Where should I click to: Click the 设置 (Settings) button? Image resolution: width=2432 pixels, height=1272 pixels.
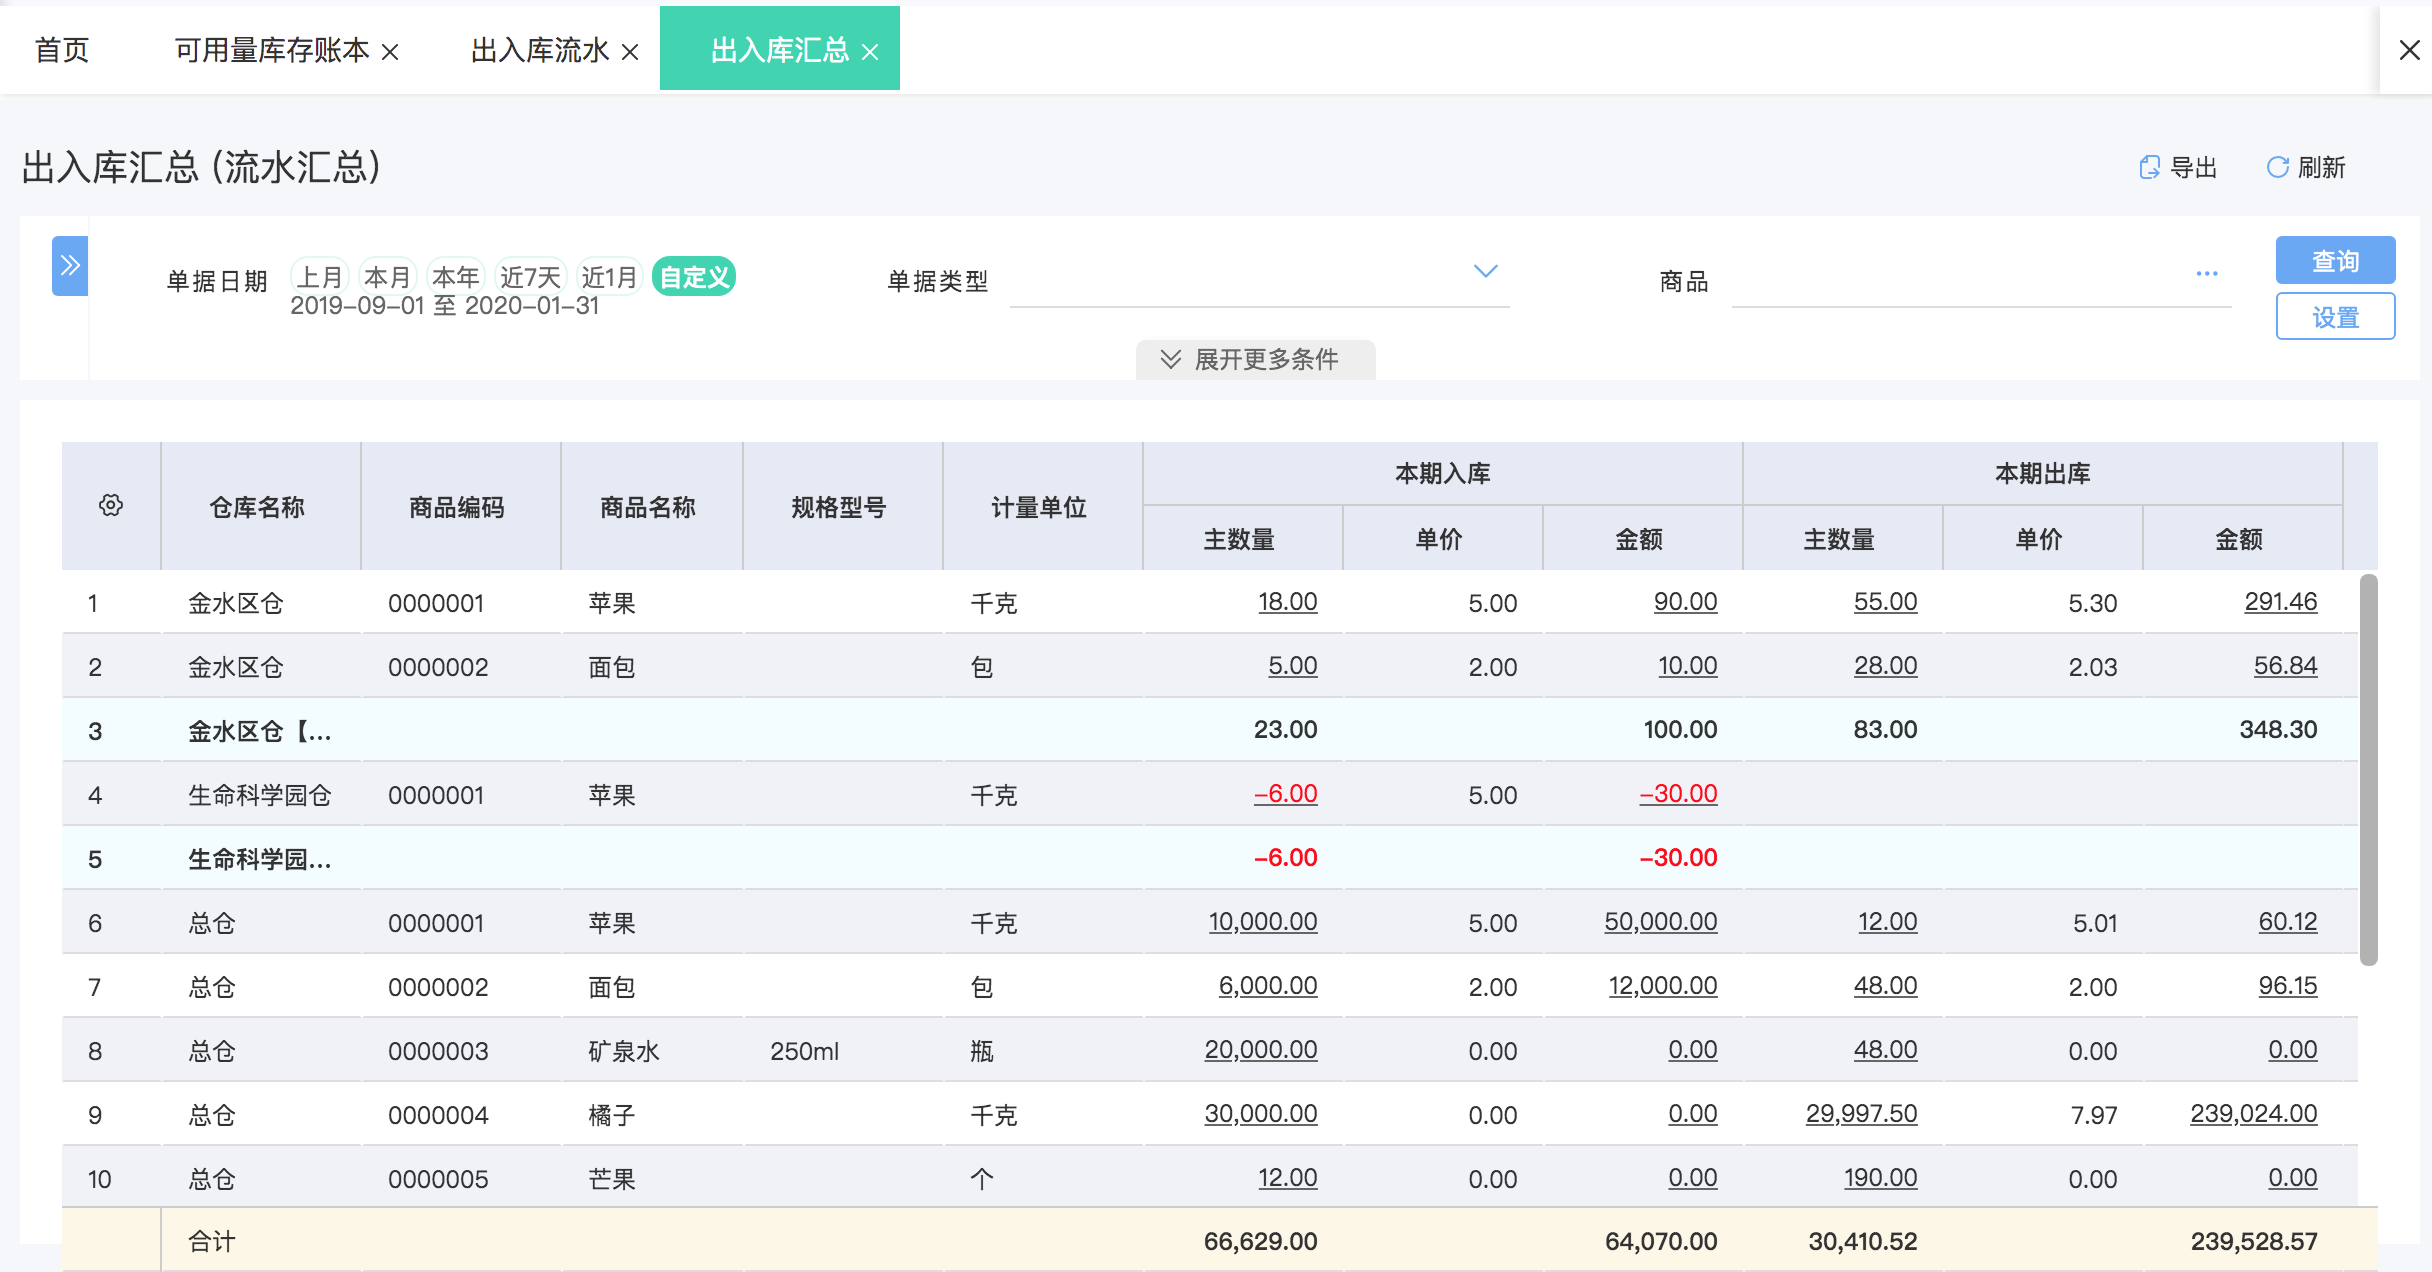point(2335,317)
